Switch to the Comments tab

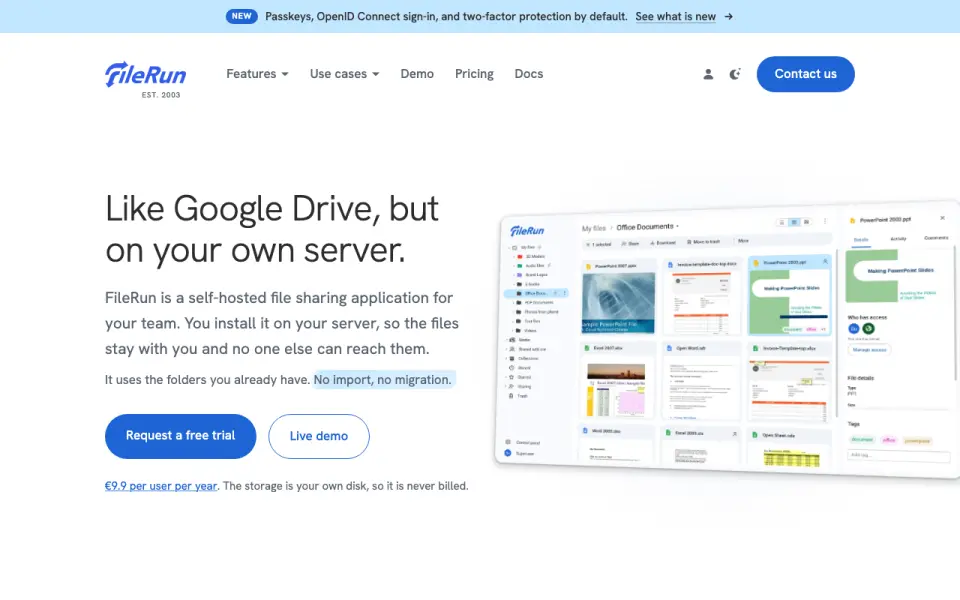point(936,238)
